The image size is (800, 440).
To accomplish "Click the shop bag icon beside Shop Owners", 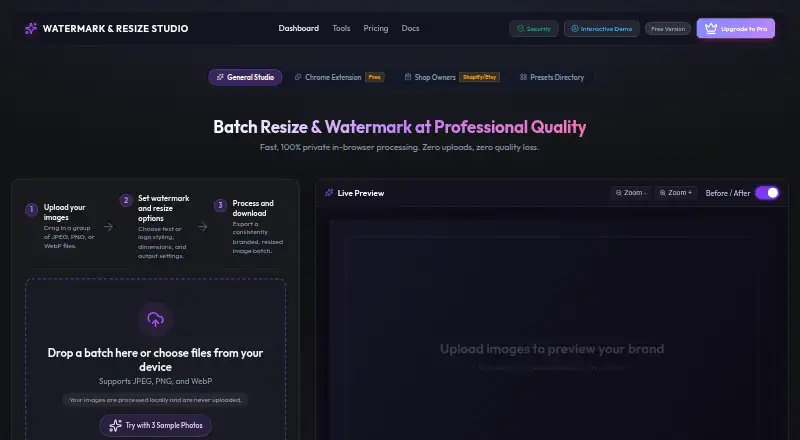I will tap(408, 77).
